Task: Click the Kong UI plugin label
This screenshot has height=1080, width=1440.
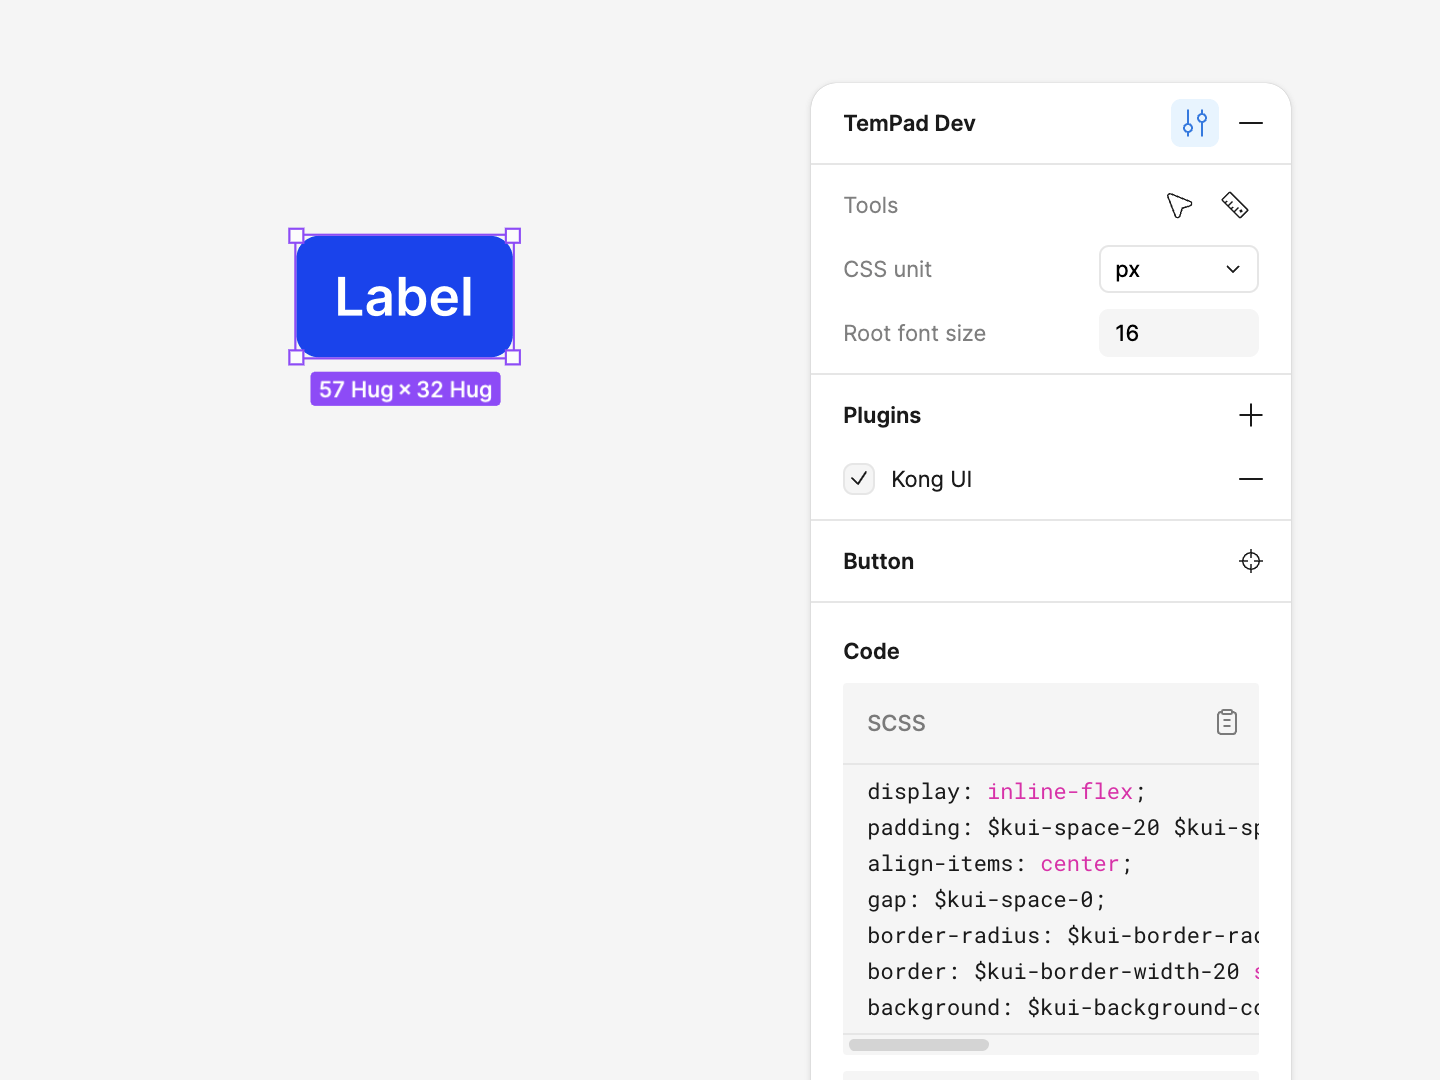Action: click(931, 479)
